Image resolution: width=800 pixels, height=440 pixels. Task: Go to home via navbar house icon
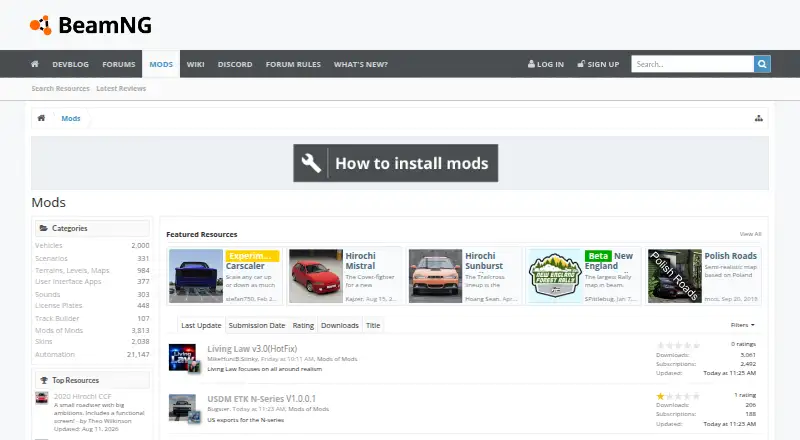tap(35, 64)
